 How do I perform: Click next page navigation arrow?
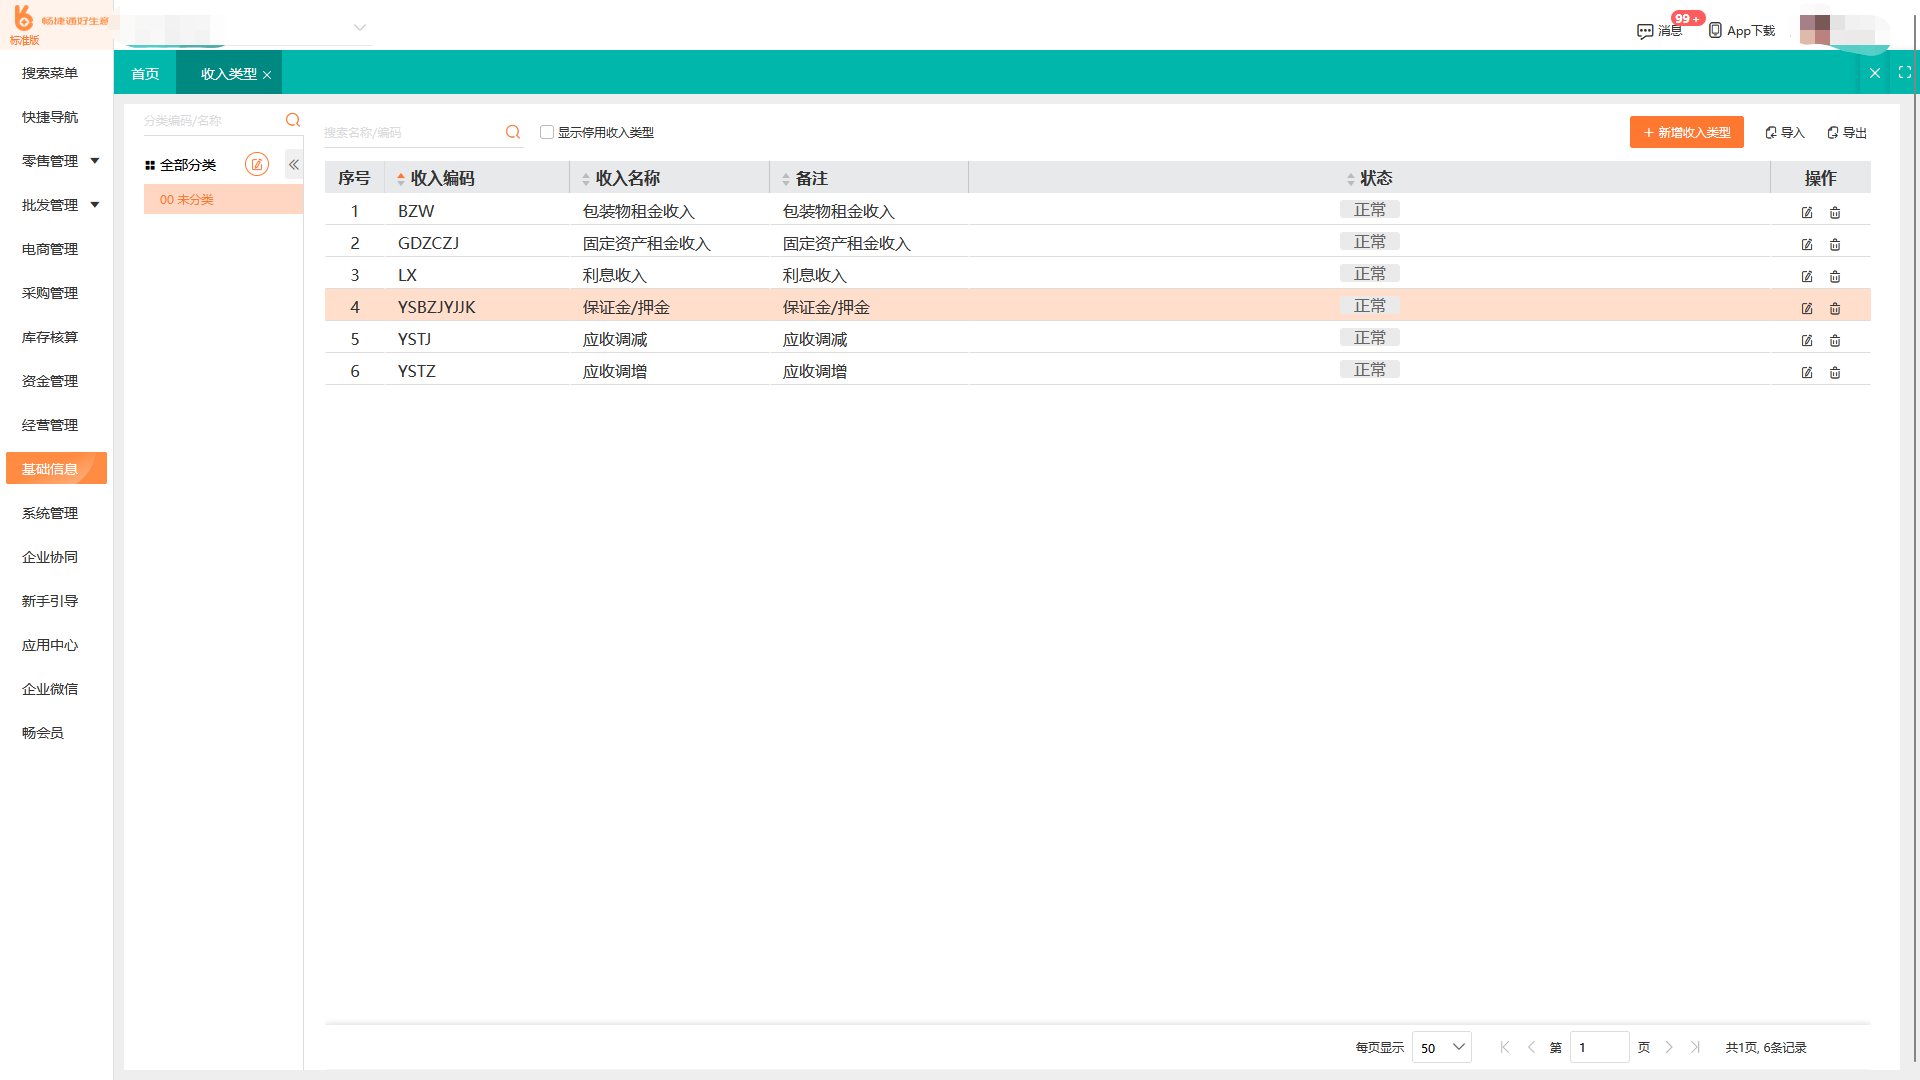[x=1667, y=1047]
